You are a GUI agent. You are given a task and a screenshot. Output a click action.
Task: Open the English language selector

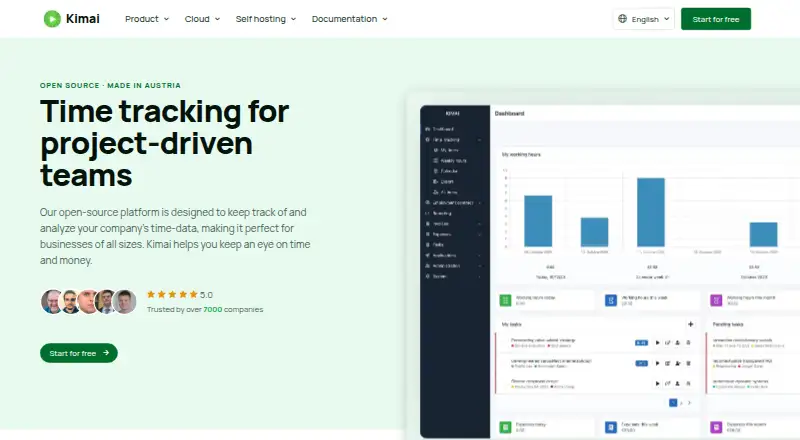click(x=644, y=19)
